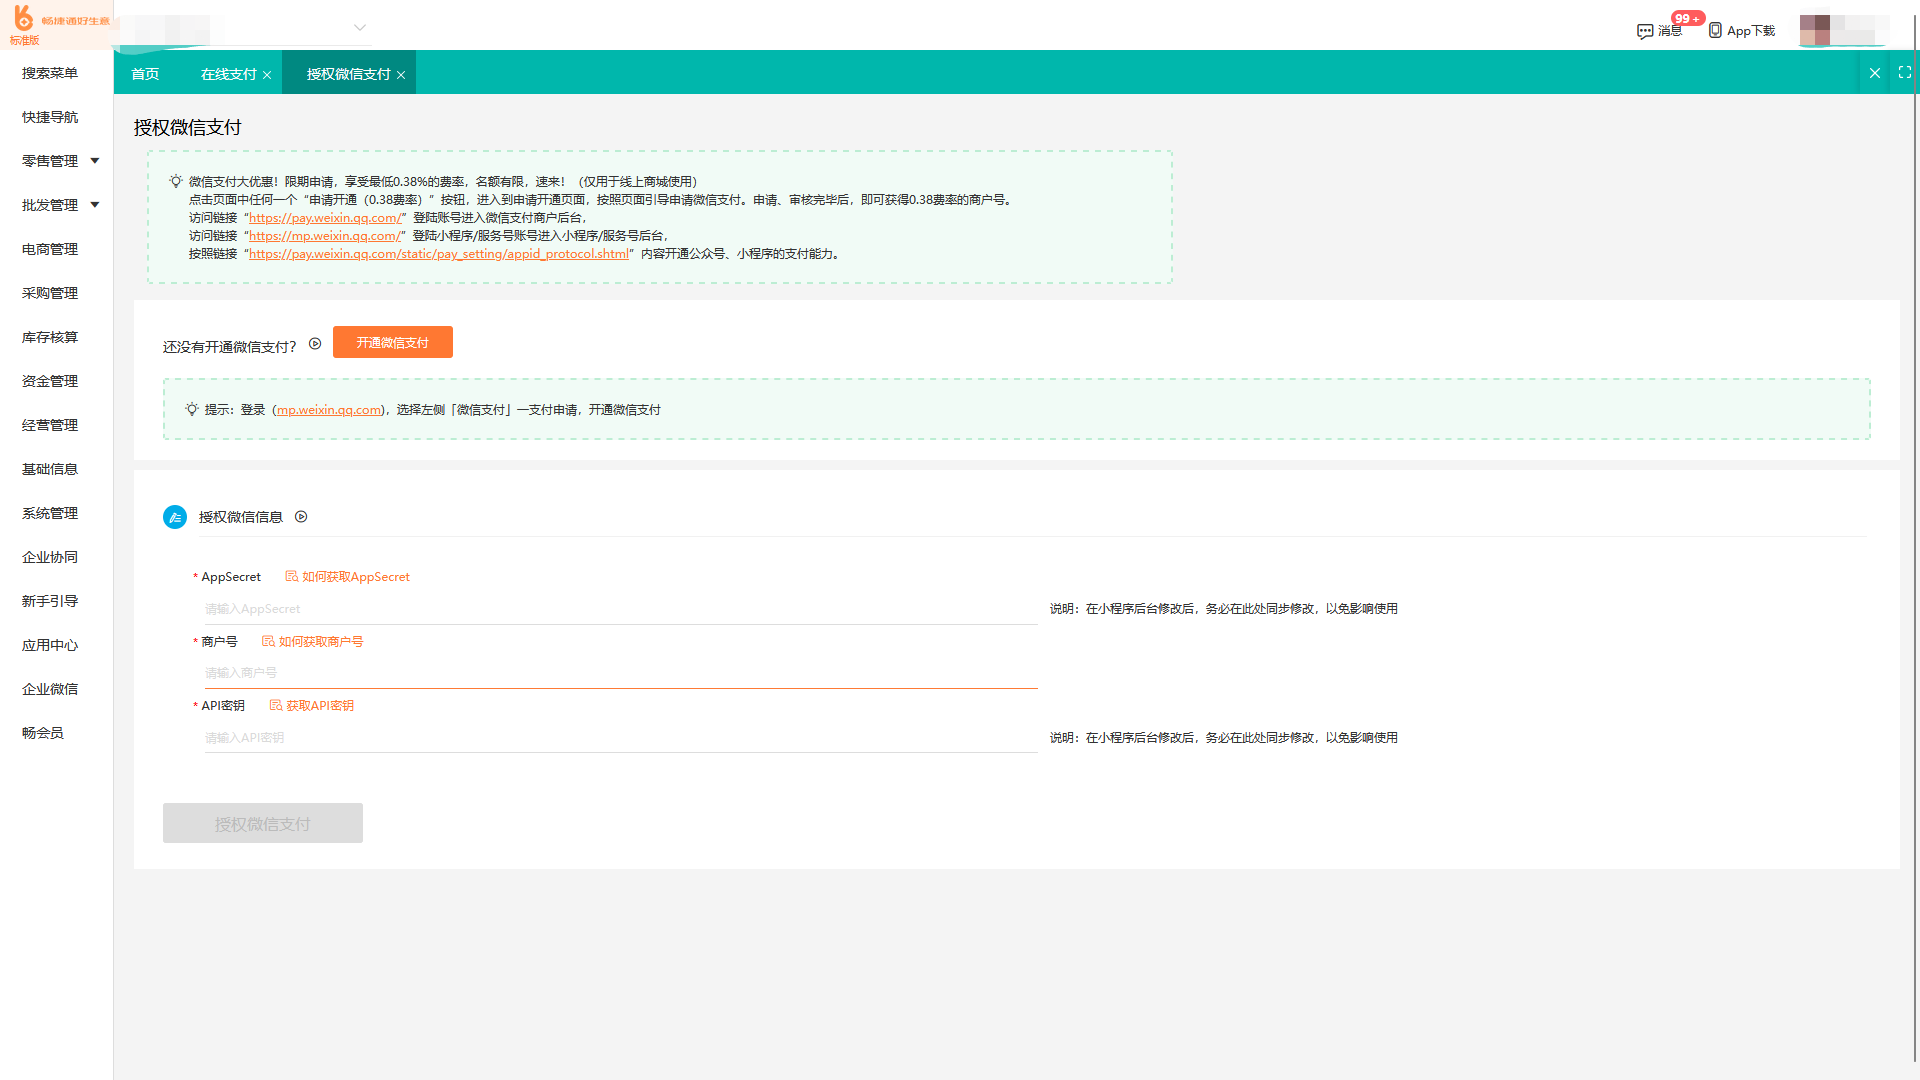Screen dimensions: 1920x1080
Task: Close the 授权微信支付 tab
Action: [402, 74]
